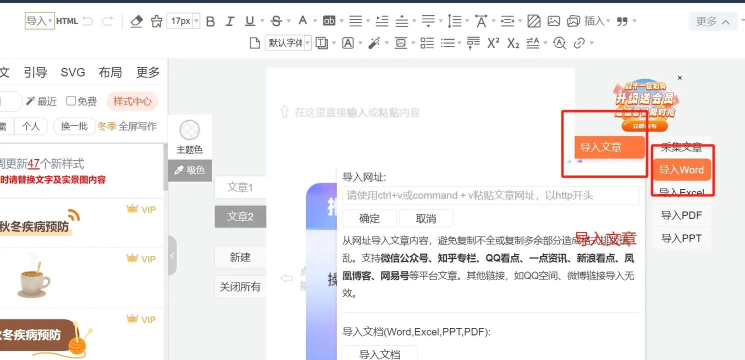Toggle italic formatting
Image resolution: width=745 pixels, height=360 pixels.
click(230, 21)
